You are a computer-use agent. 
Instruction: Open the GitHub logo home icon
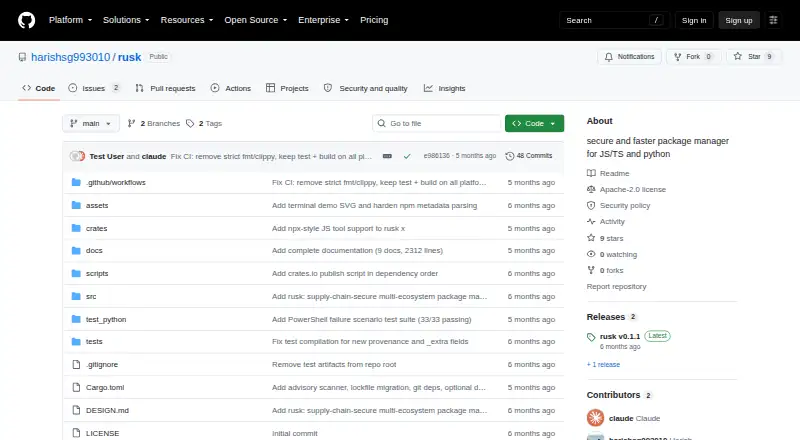coord(27,20)
